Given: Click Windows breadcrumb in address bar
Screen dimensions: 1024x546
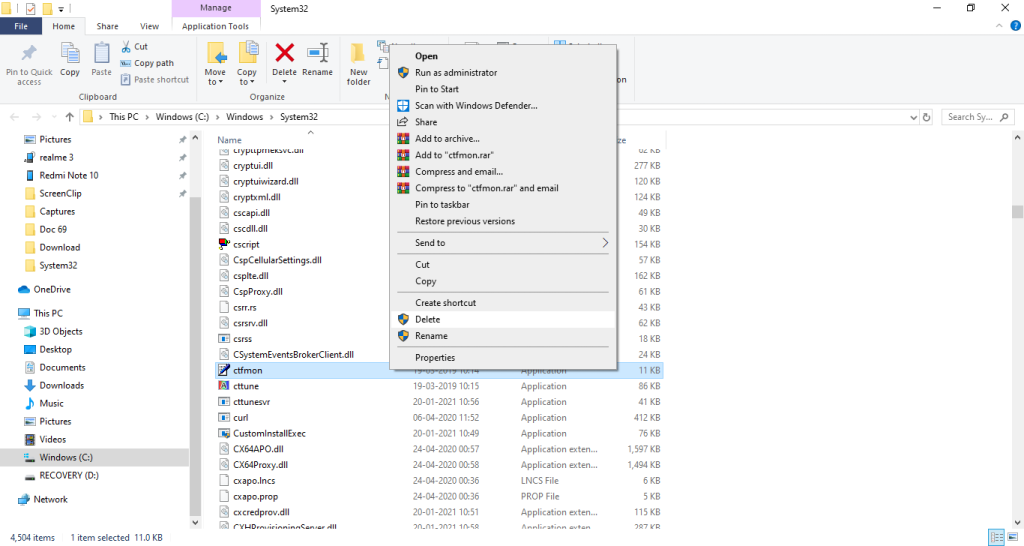Looking at the screenshot, I should pos(244,117).
